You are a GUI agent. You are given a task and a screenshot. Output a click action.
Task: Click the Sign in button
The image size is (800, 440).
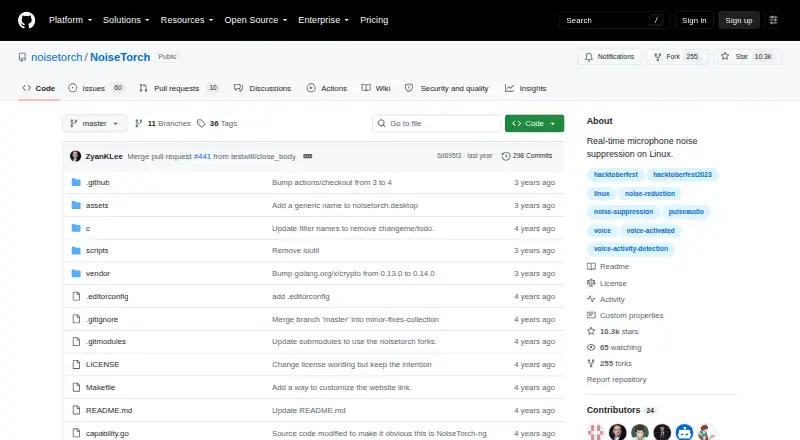(694, 20)
